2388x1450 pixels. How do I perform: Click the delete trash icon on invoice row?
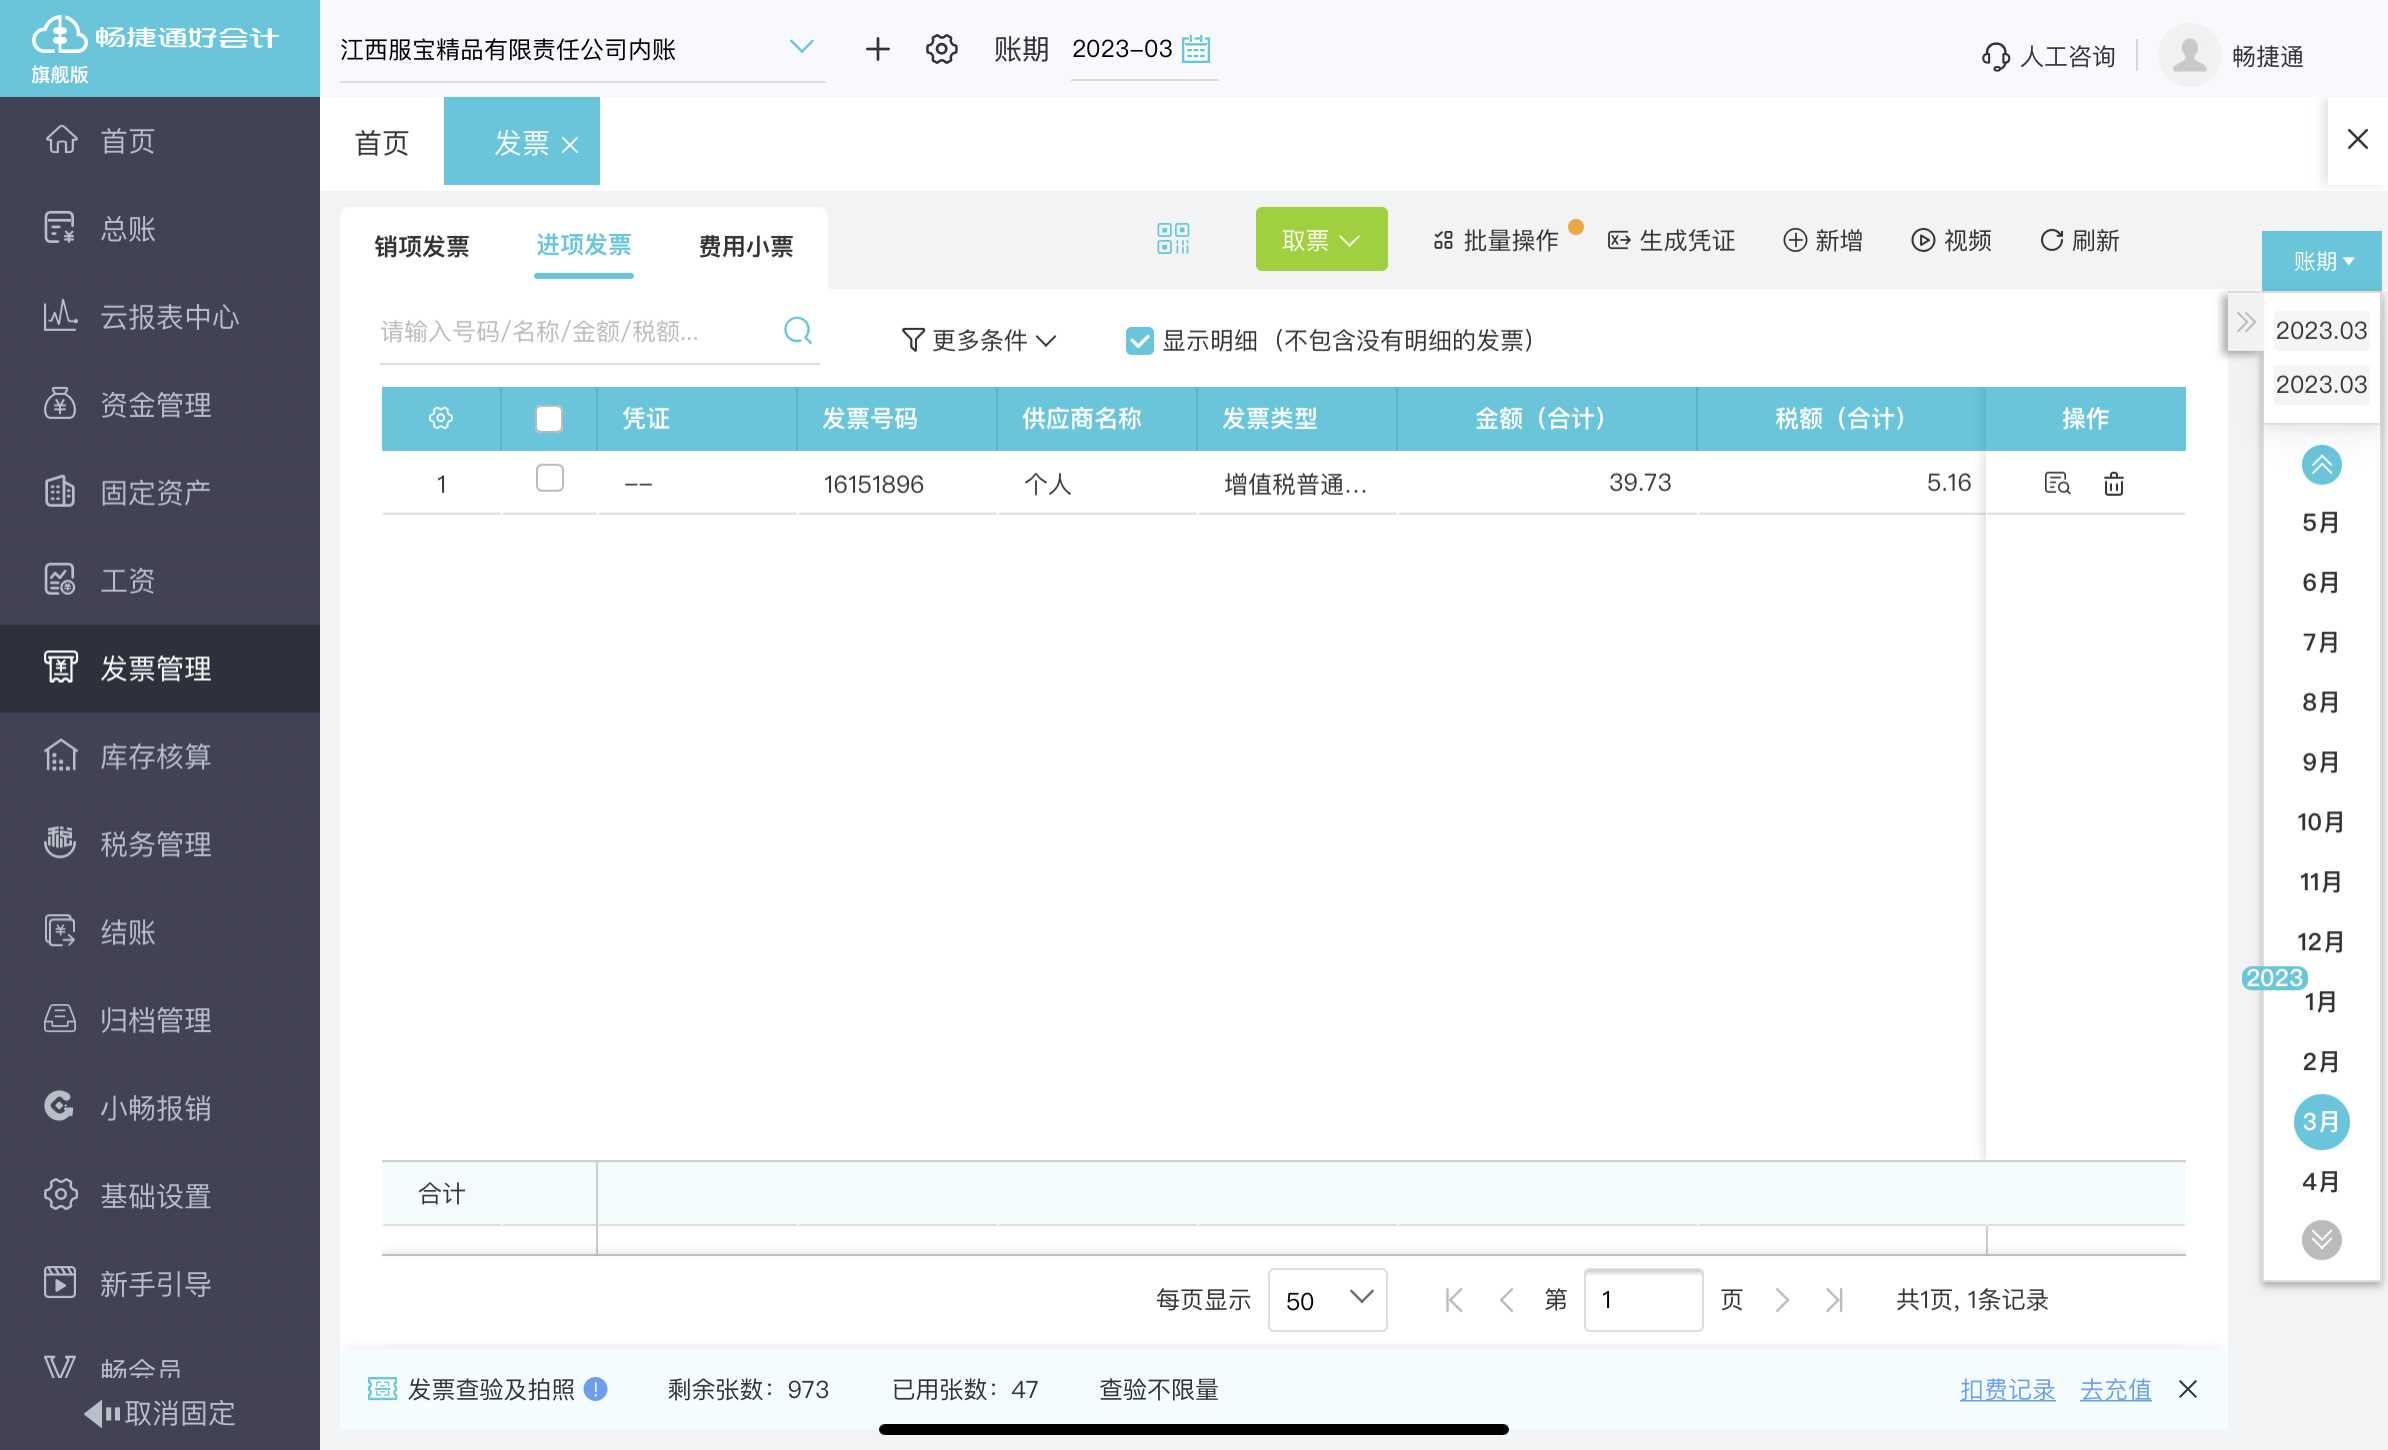(x=2113, y=483)
